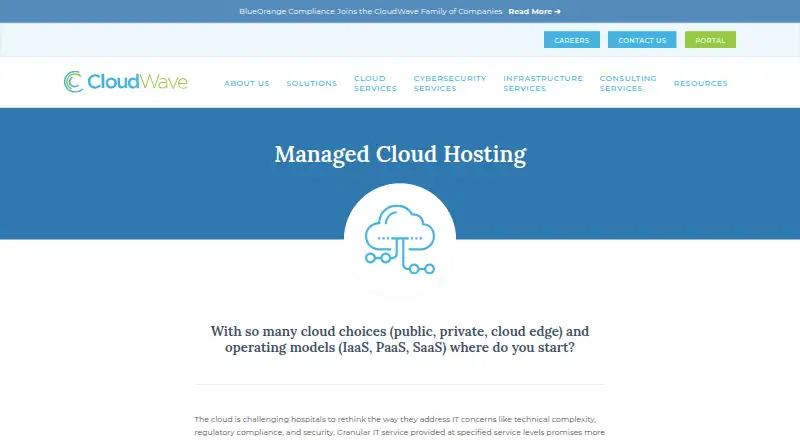
Task: Click the CloudWave logo
Action: tap(126, 82)
